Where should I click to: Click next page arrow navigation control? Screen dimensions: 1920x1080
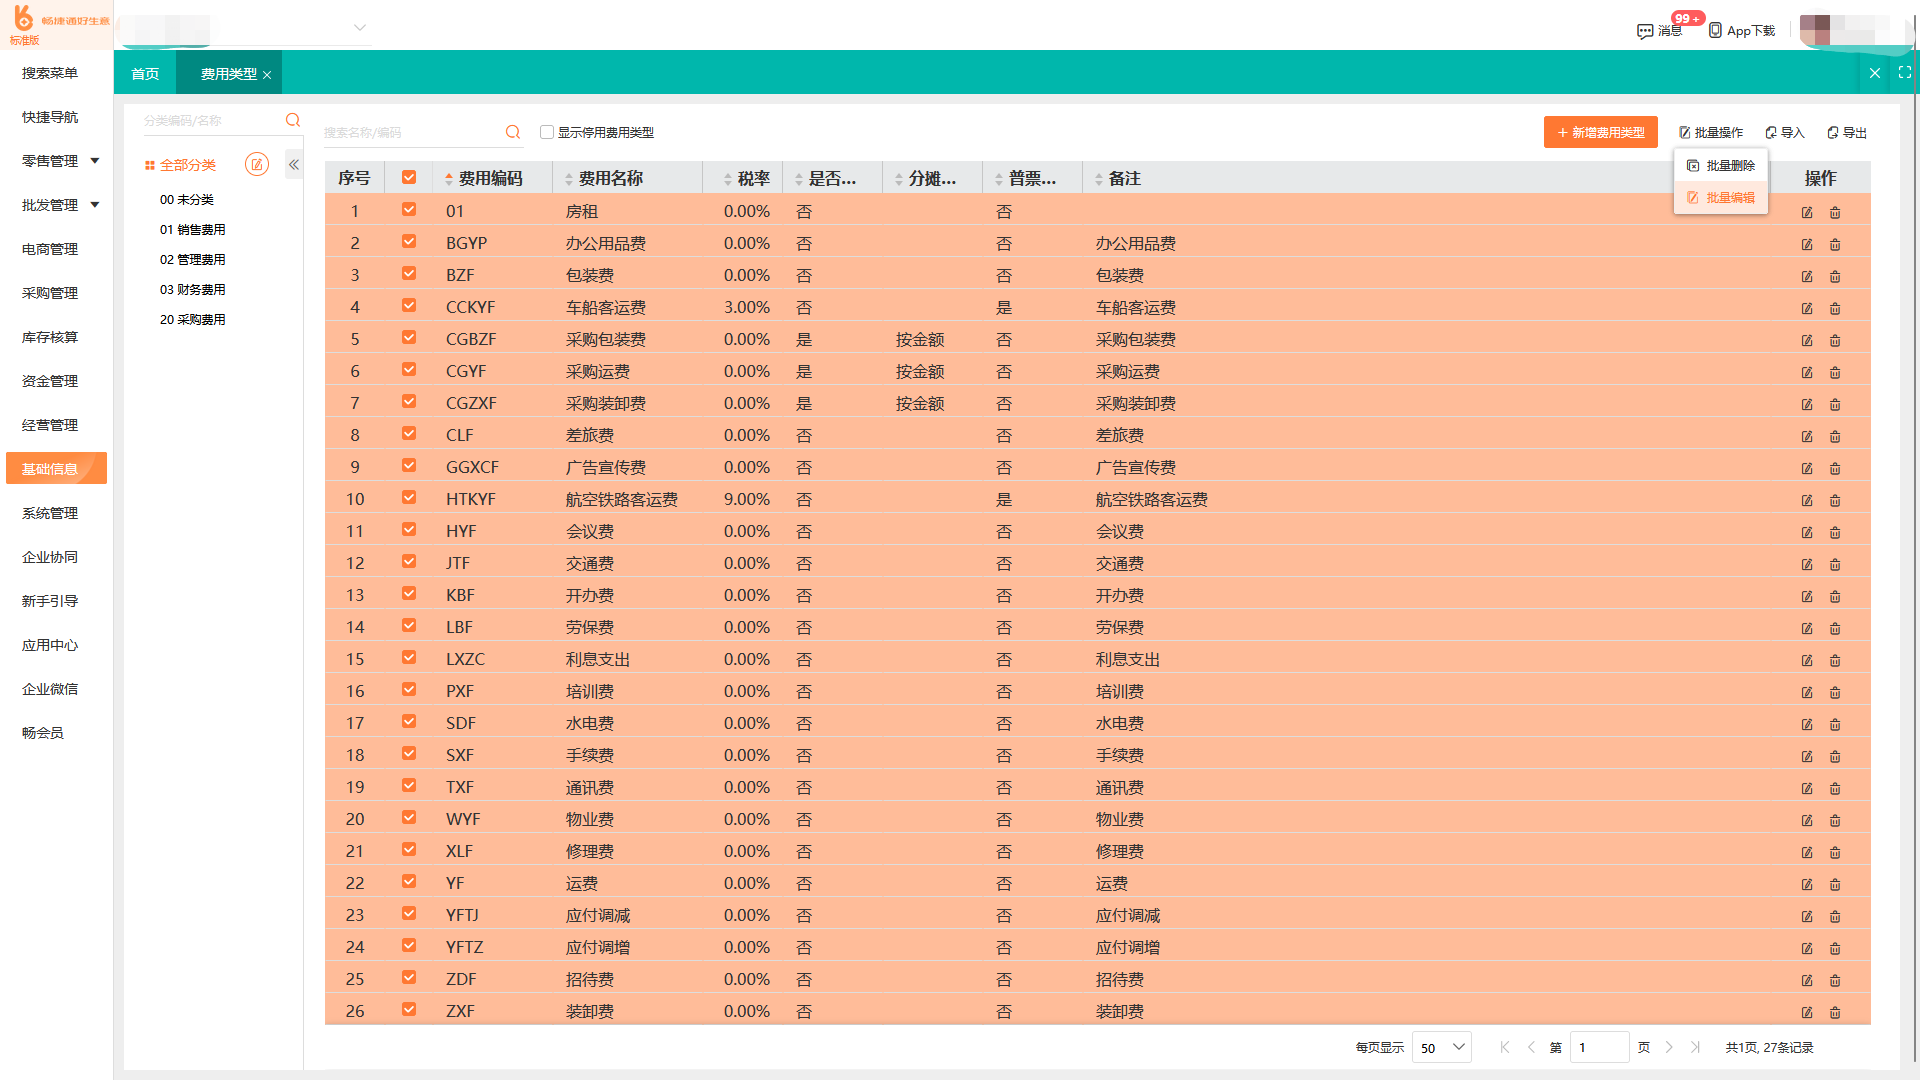coord(1664,1048)
